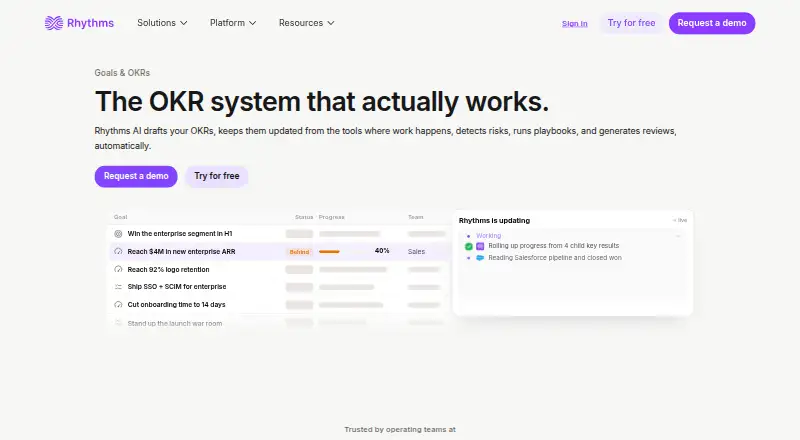Screen dimensions: 800x440
Task: Click Request a demo in the top navigation
Action: click(712, 23)
